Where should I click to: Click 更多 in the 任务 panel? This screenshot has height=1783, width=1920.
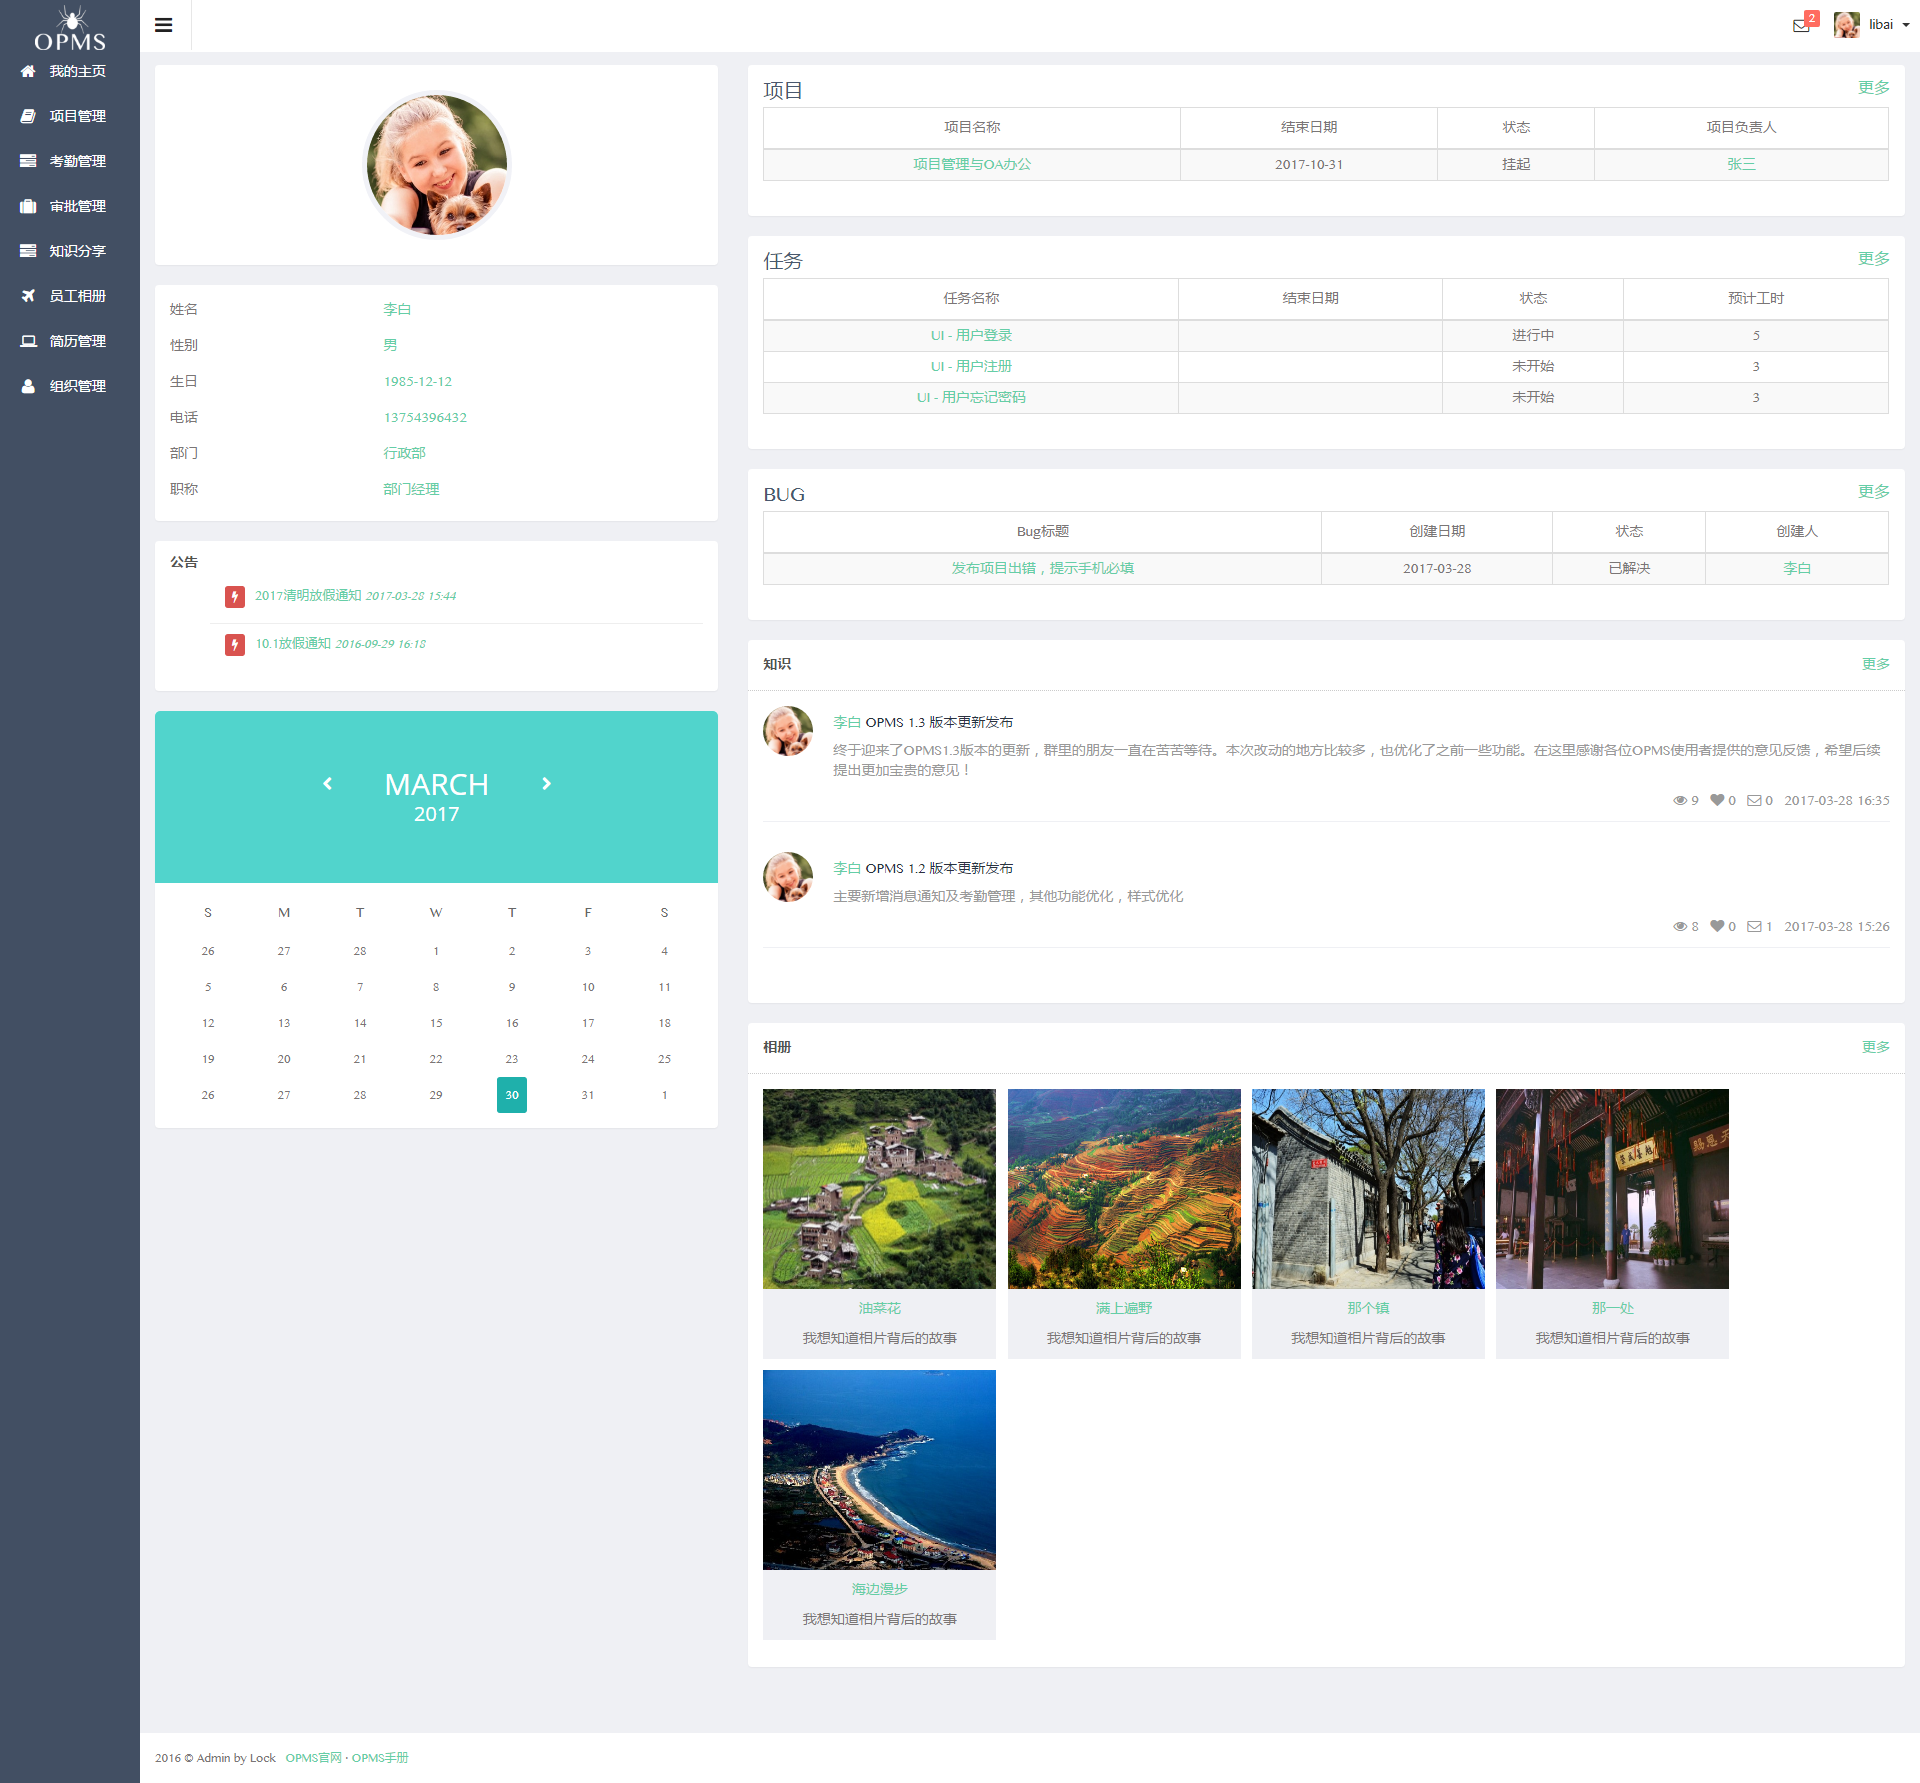pos(1873,258)
